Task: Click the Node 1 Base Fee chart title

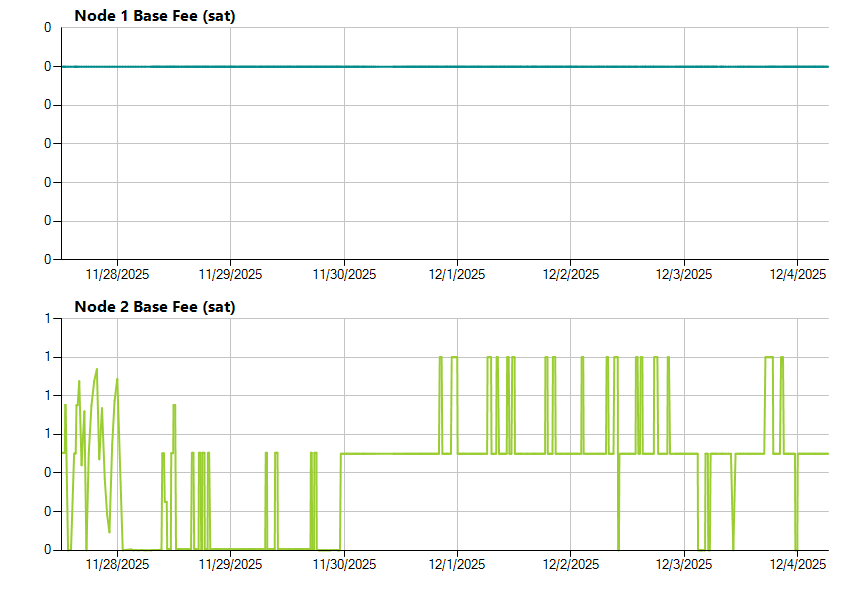Action: click(x=154, y=15)
